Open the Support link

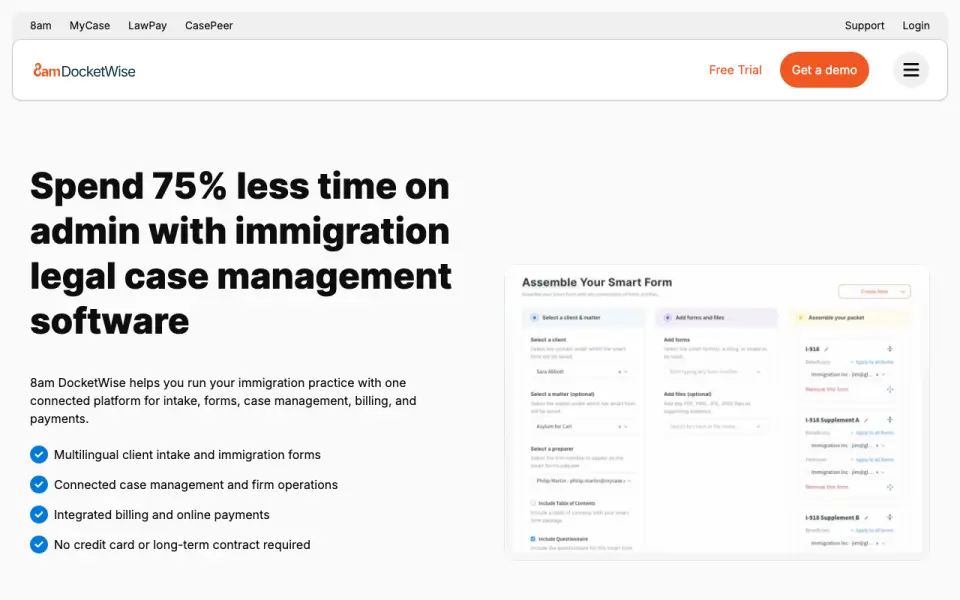point(864,25)
